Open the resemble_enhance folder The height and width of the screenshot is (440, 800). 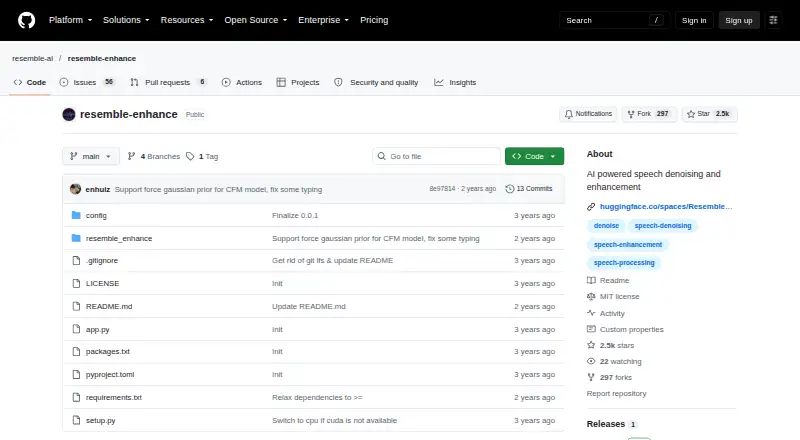pos(119,238)
